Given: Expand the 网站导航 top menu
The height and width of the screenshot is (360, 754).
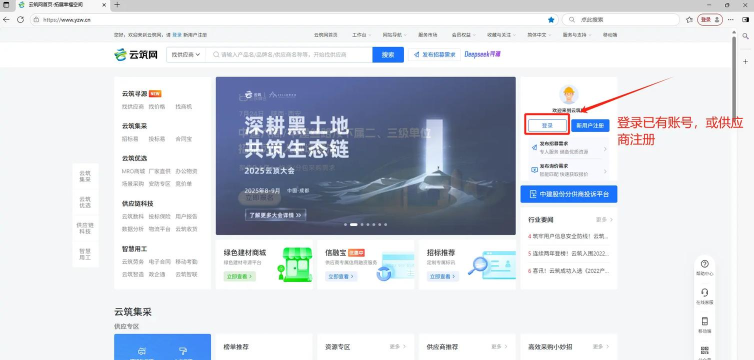Looking at the screenshot, I should click(x=394, y=35).
